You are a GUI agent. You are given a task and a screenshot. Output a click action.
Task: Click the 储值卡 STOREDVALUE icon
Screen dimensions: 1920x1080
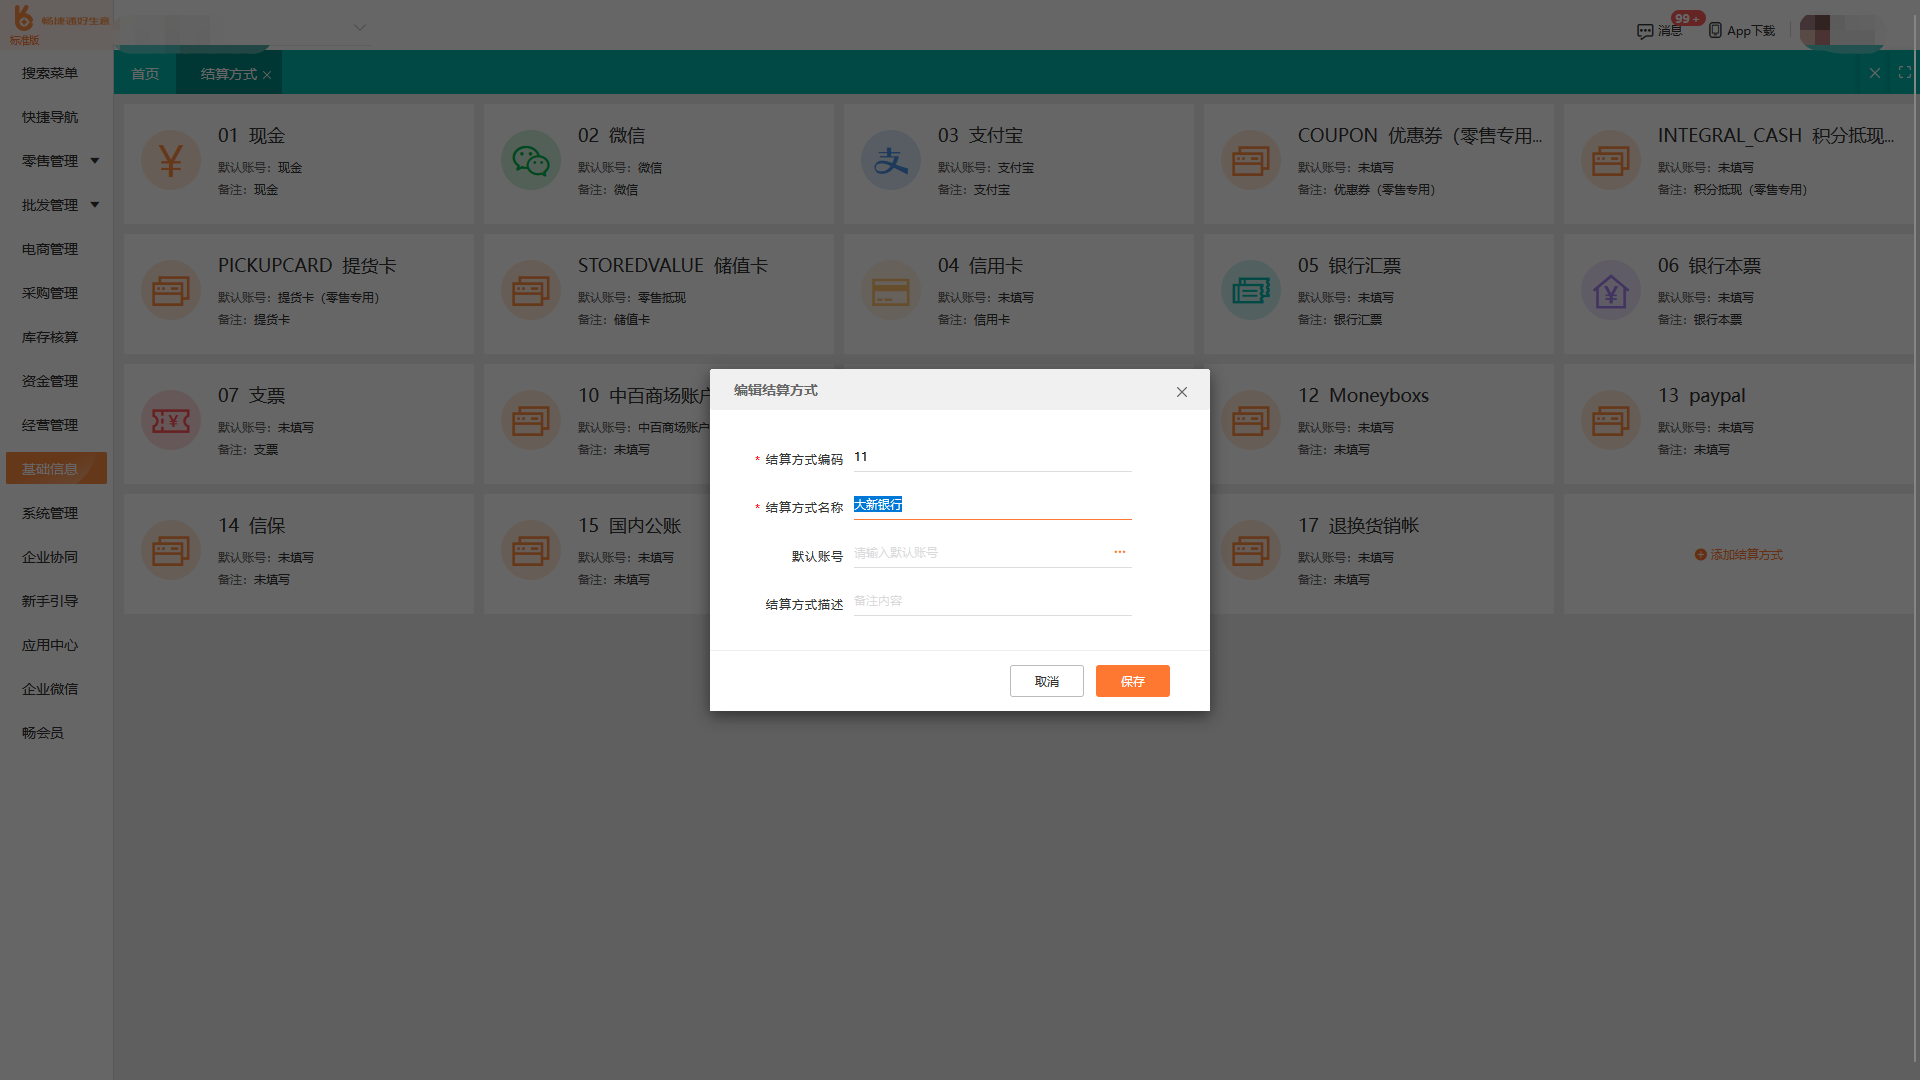click(531, 290)
